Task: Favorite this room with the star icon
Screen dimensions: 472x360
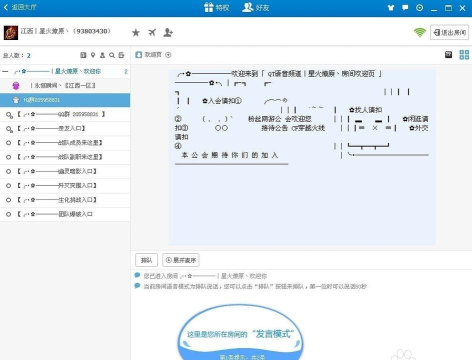Action: point(136,32)
